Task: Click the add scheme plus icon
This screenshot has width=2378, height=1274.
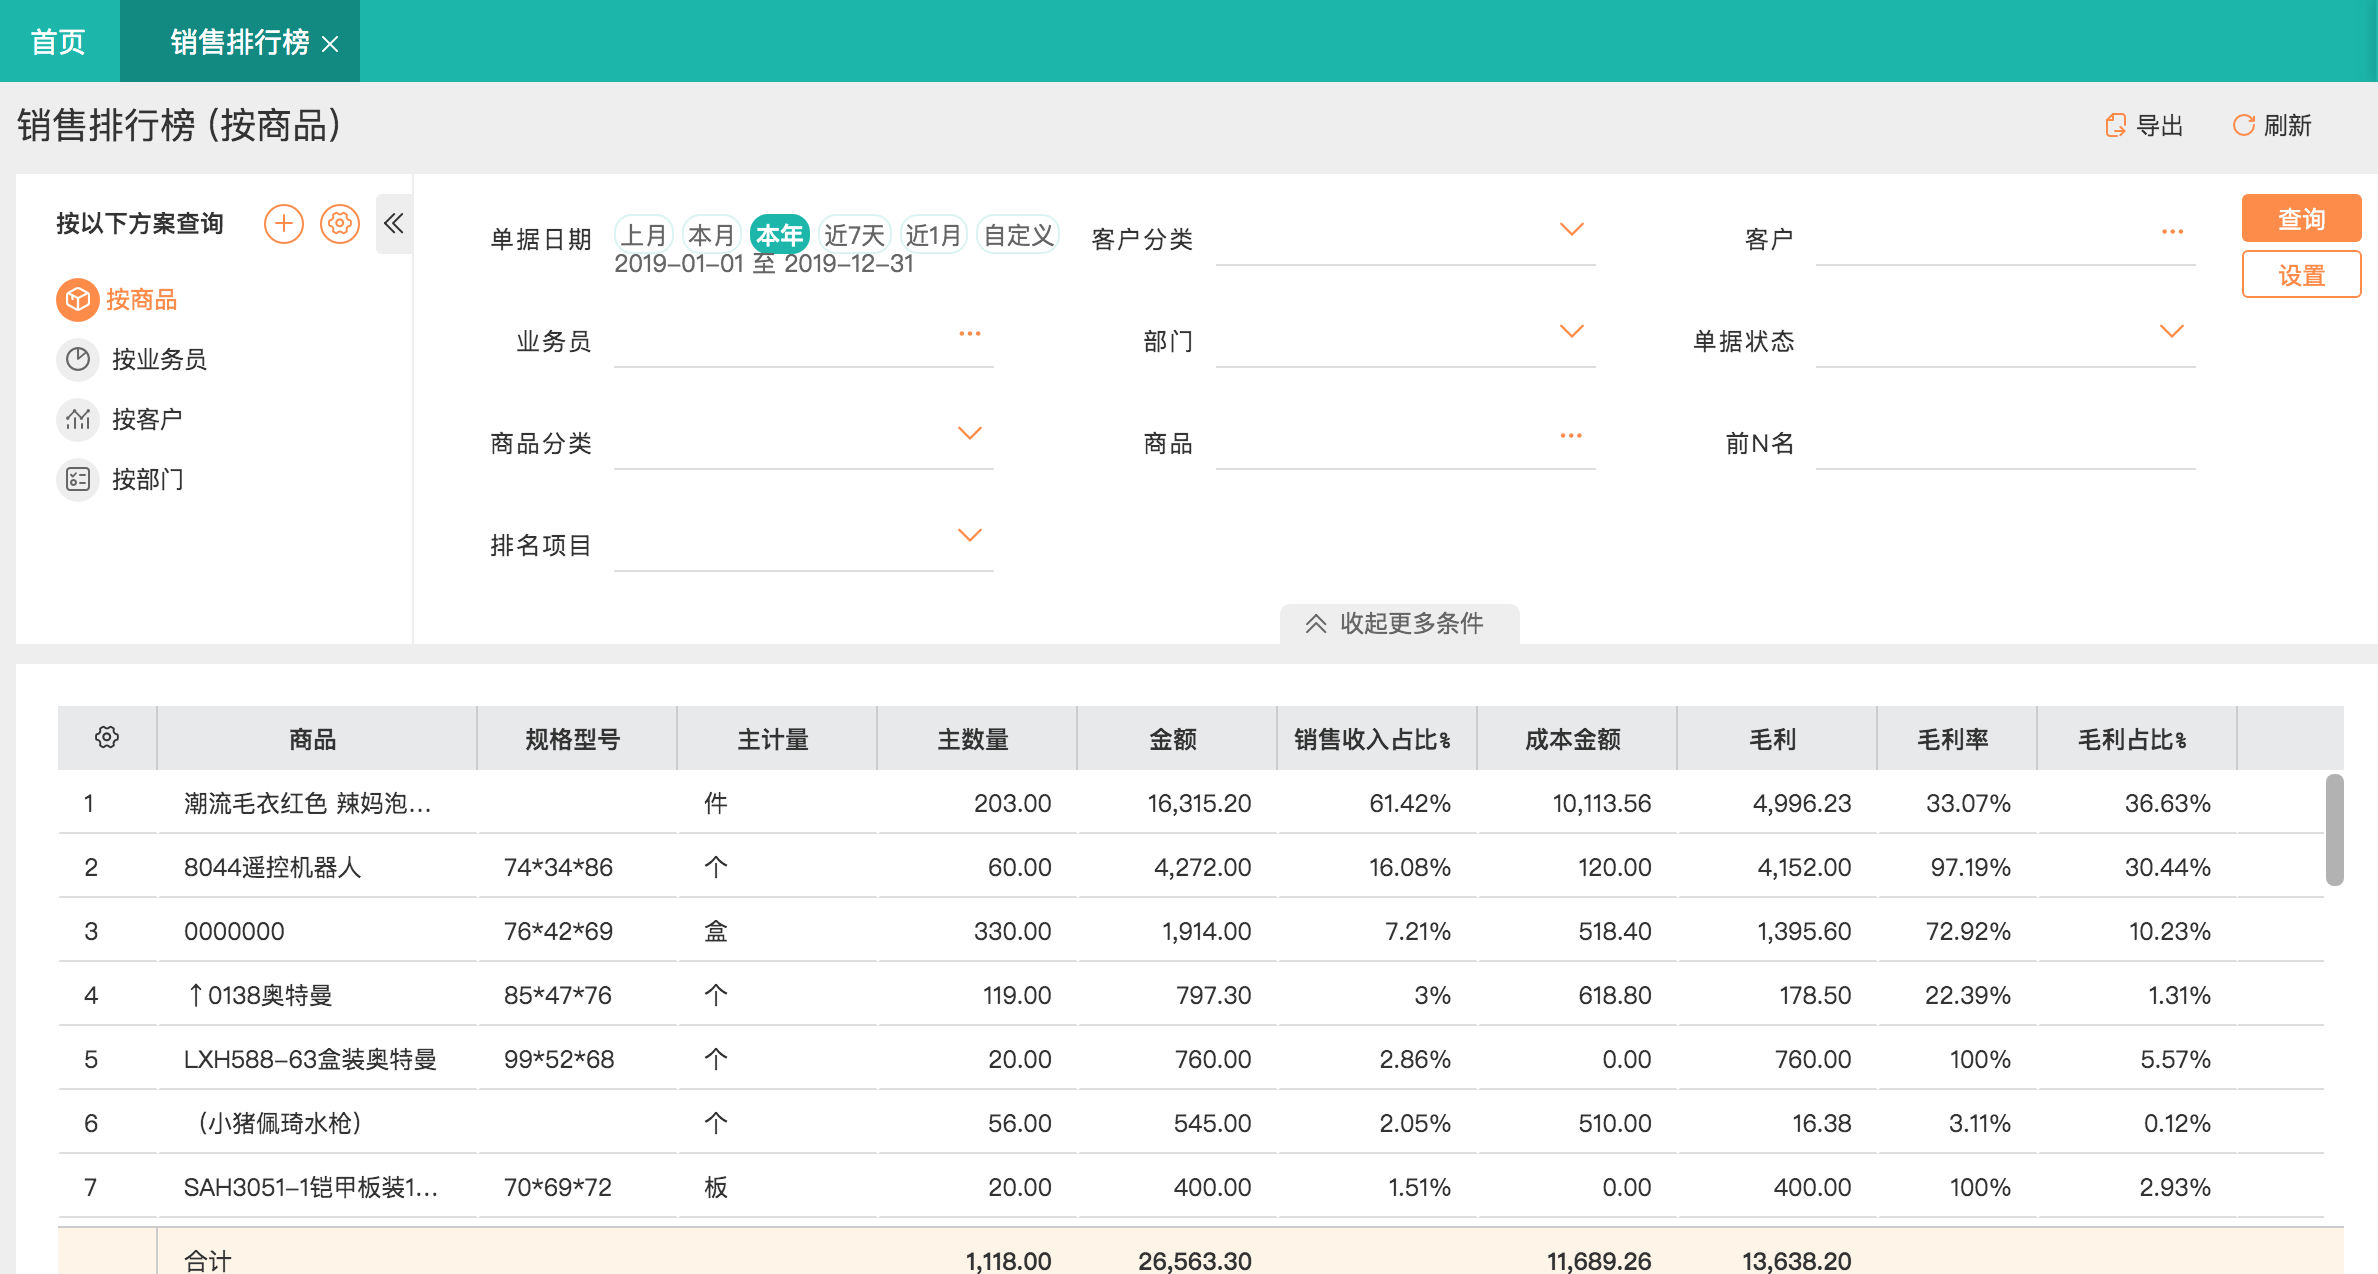Action: pos(283,222)
